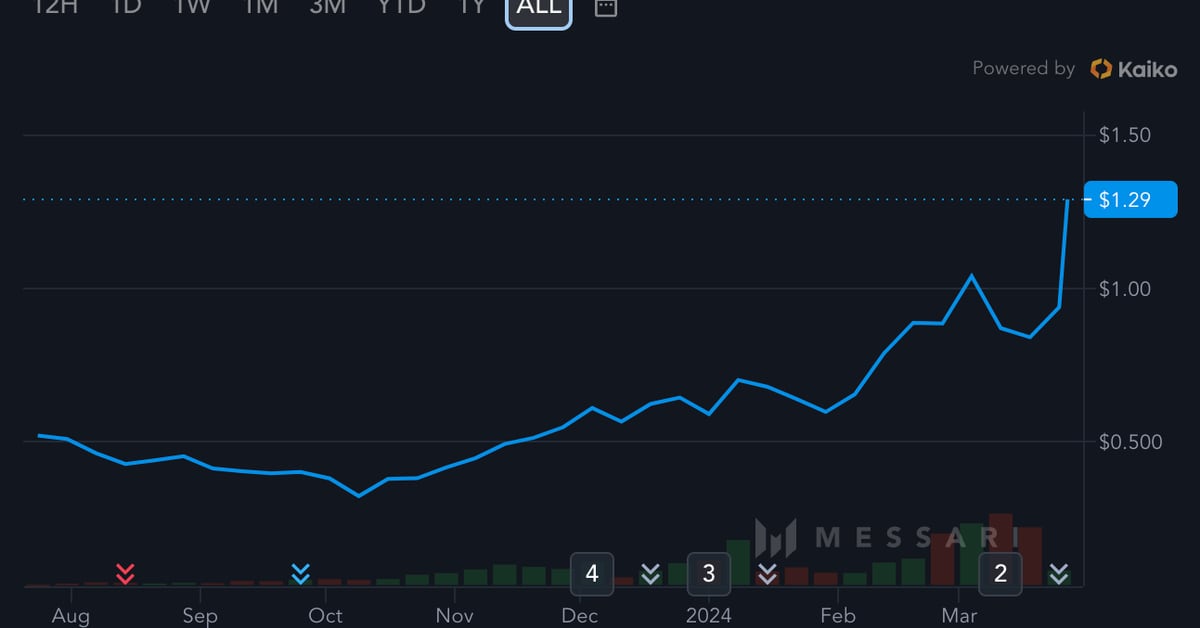1200x628 pixels.
Task: Choose the 1M time range
Action: click(260, 8)
